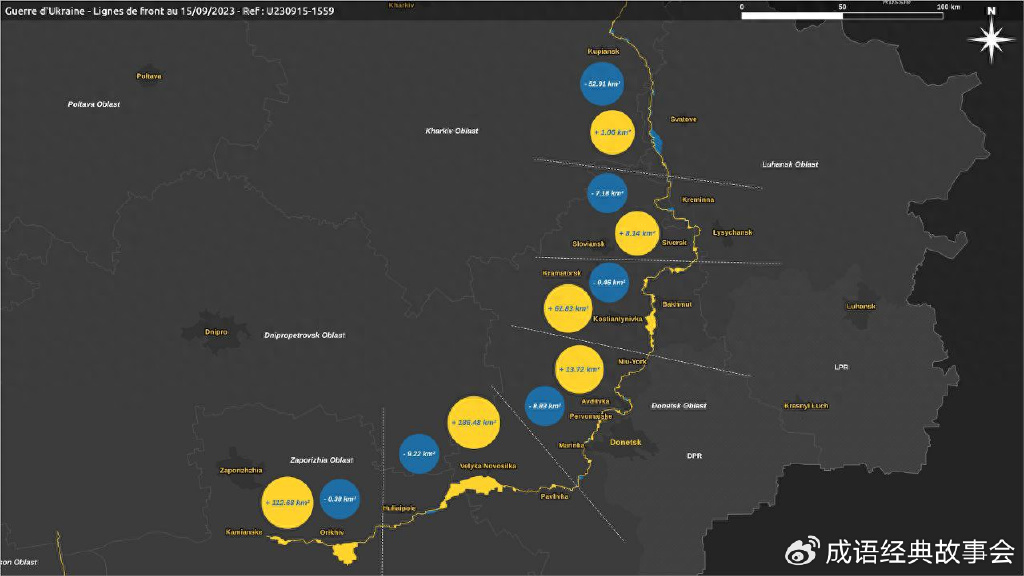
Task: Select large yellow circle below Zaporizhzhia
Action: coord(288,501)
